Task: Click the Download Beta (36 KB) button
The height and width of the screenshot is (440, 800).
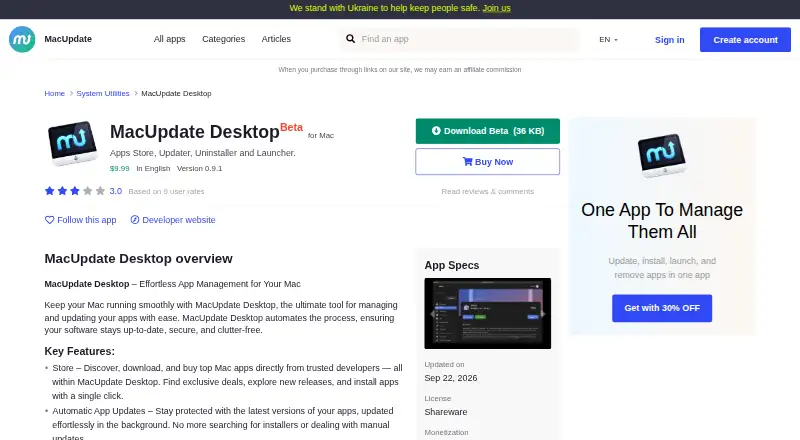Action: [488, 131]
